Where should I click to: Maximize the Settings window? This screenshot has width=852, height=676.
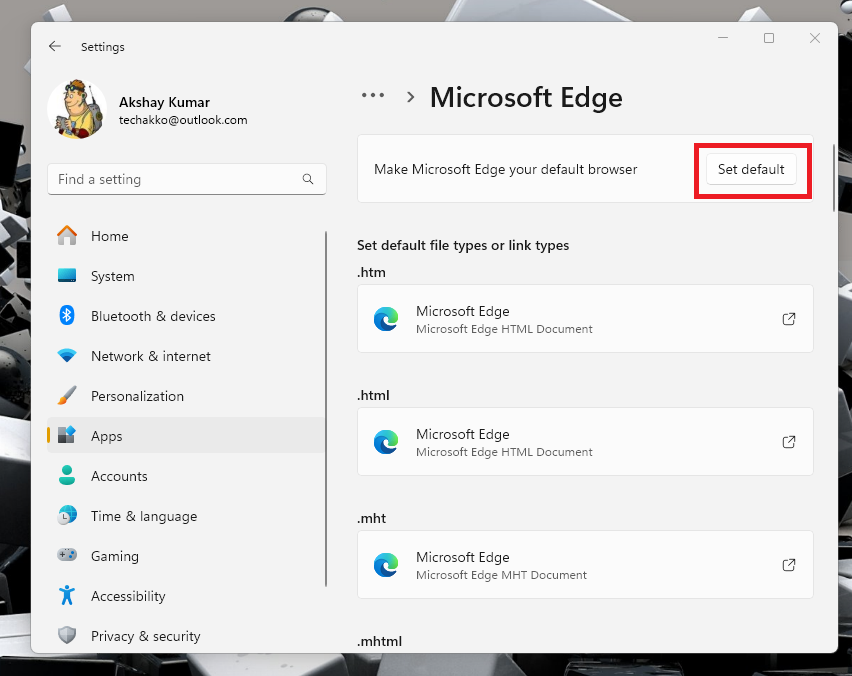coord(769,38)
